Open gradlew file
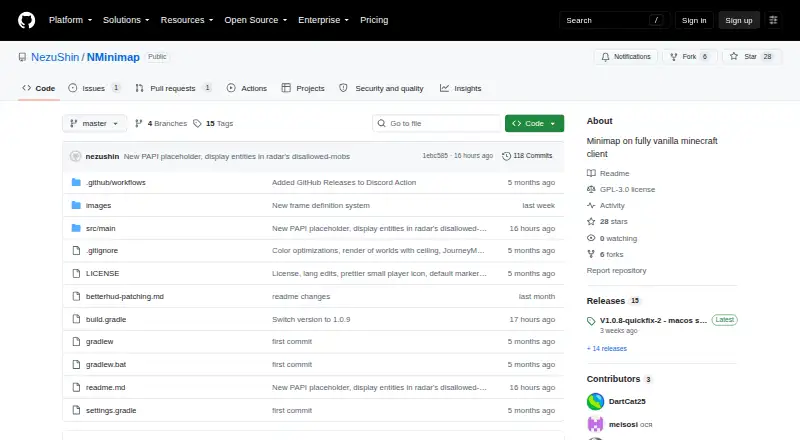Image resolution: width=800 pixels, height=440 pixels. [99, 341]
